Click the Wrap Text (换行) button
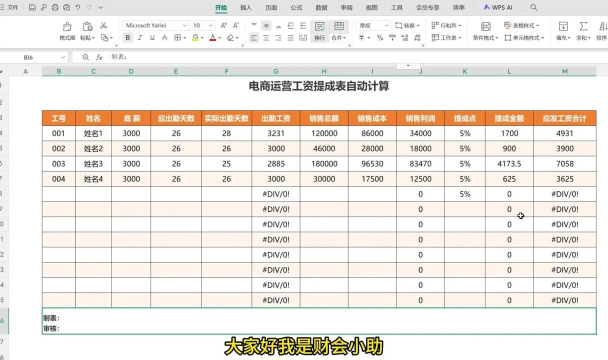Viewport: 608px width, 360px height. click(x=320, y=31)
